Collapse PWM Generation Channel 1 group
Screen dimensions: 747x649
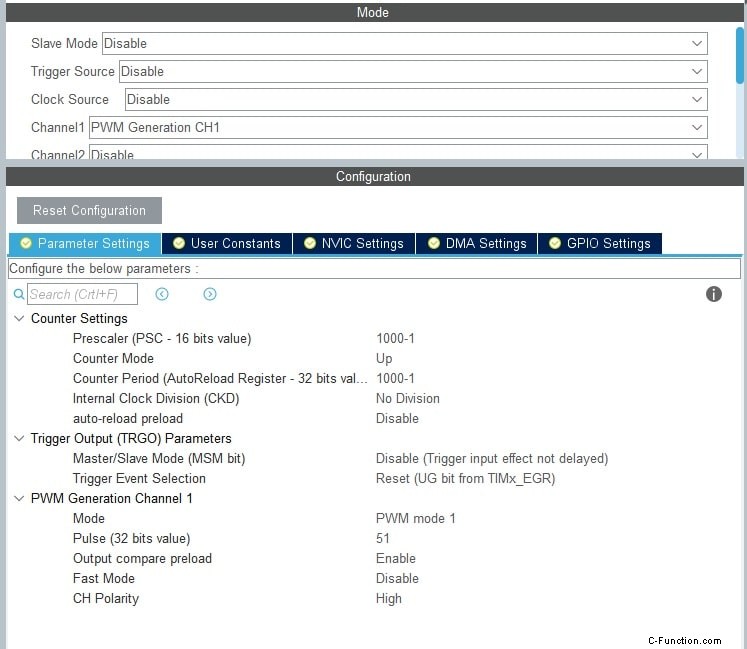pyautogui.click(x=20, y=498)
